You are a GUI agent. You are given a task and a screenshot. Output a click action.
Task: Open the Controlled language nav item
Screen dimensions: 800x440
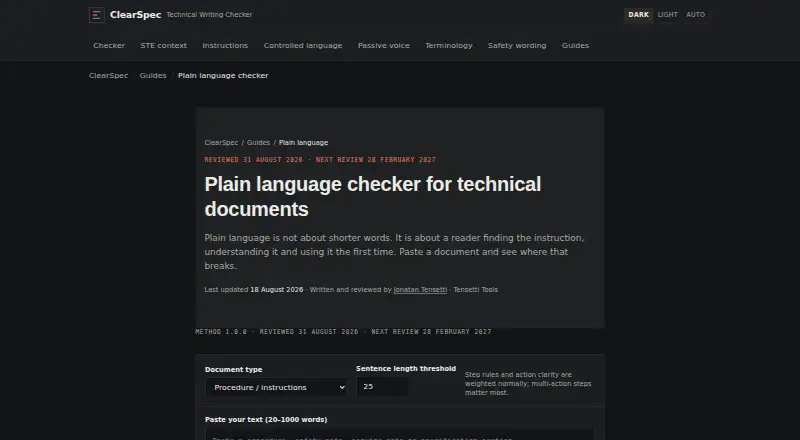point(303,45)
